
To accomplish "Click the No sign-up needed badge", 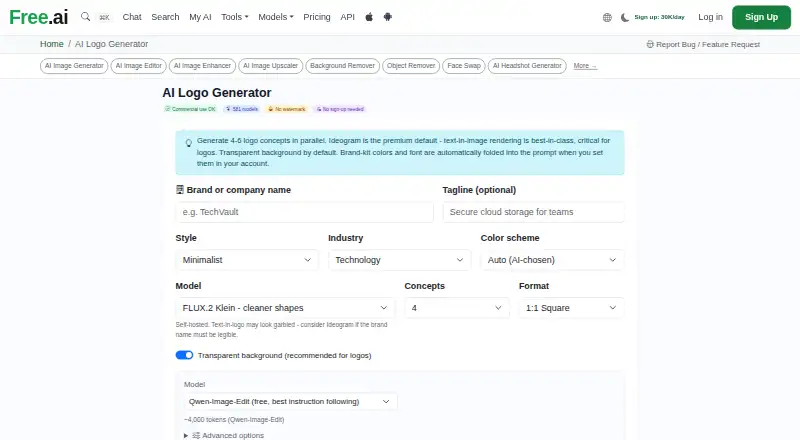I will point(340,109).
